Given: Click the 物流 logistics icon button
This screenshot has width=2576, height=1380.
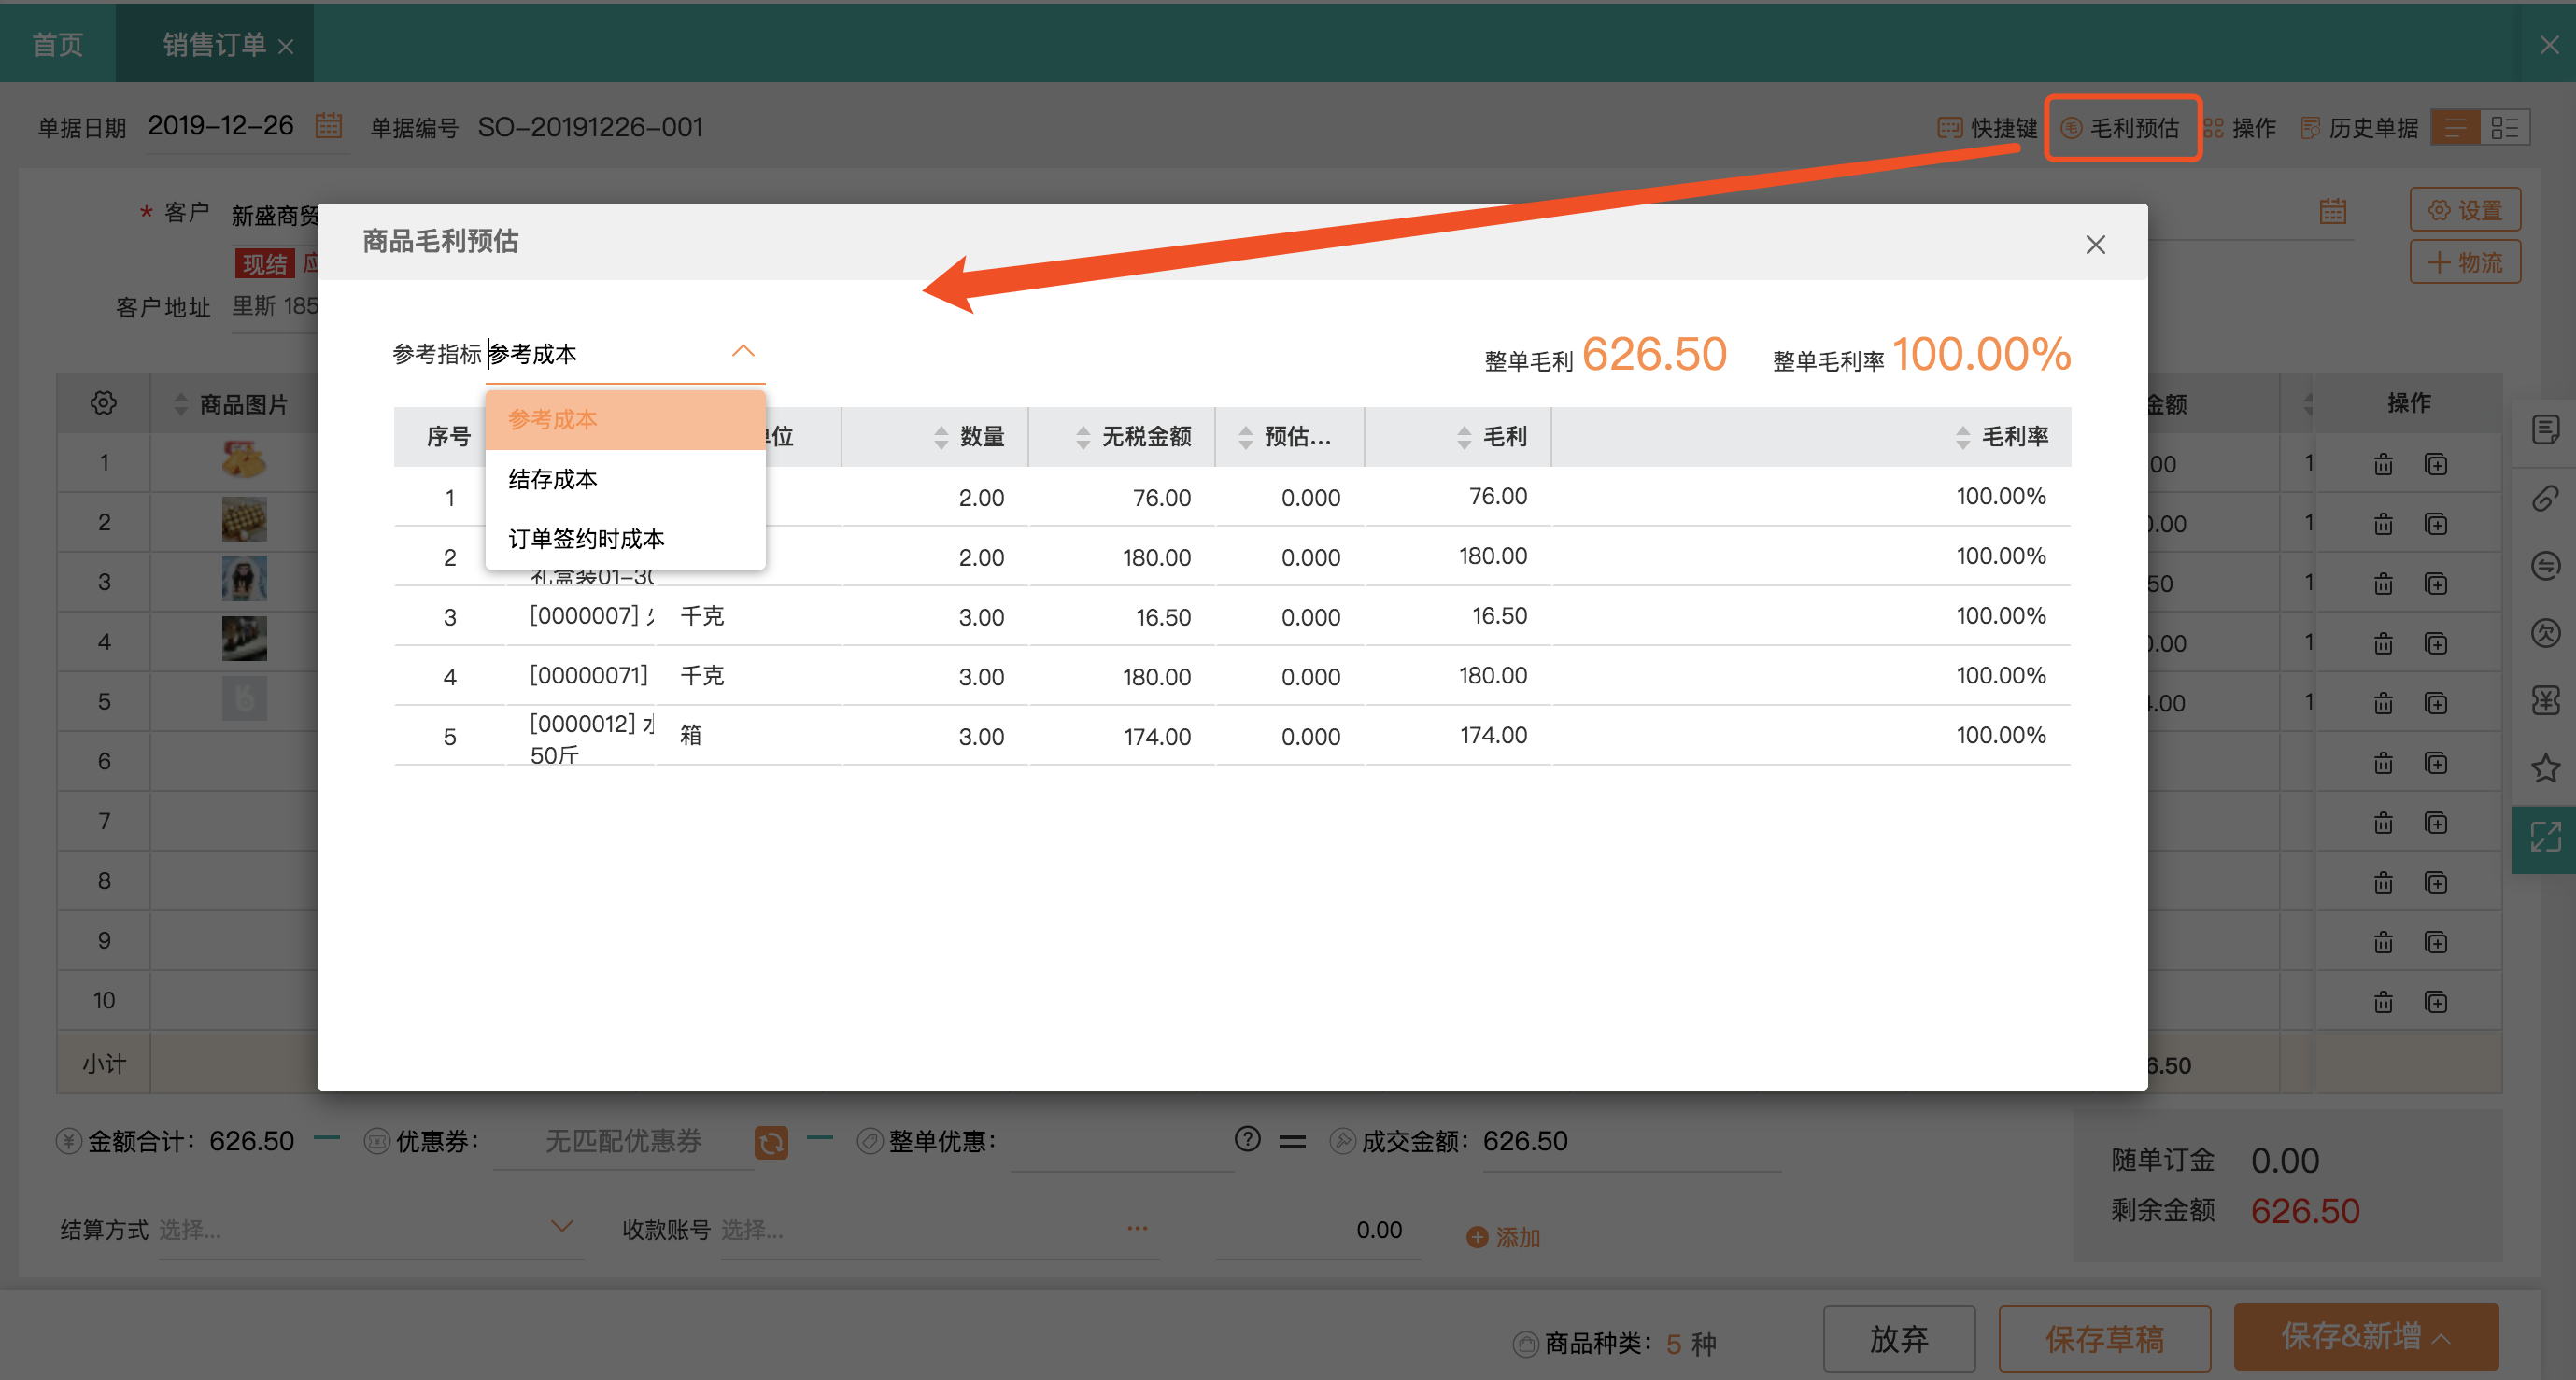Looking at the screenshot, I should (x=2464, y=262).
